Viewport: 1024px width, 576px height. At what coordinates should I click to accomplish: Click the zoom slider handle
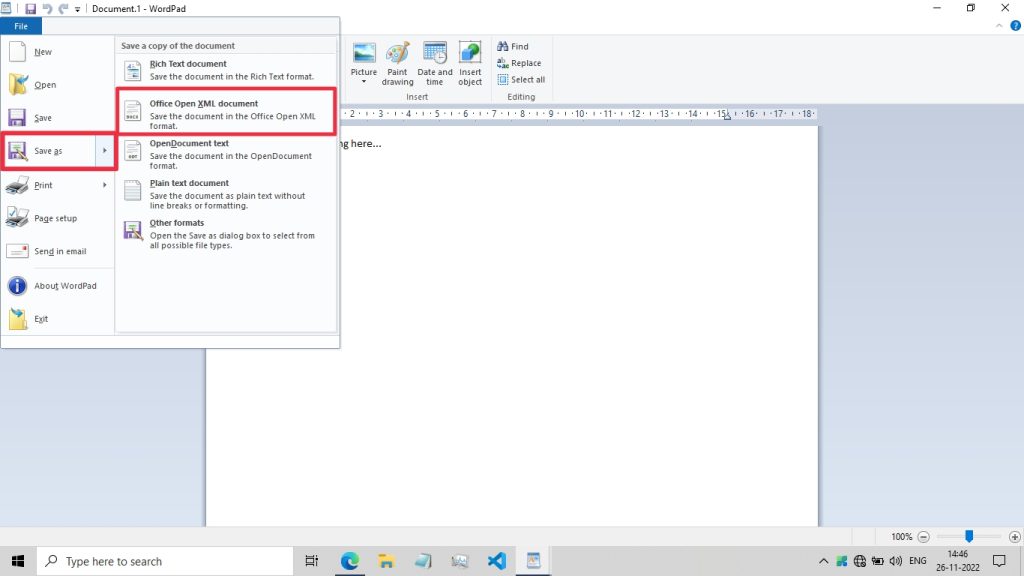969,536
